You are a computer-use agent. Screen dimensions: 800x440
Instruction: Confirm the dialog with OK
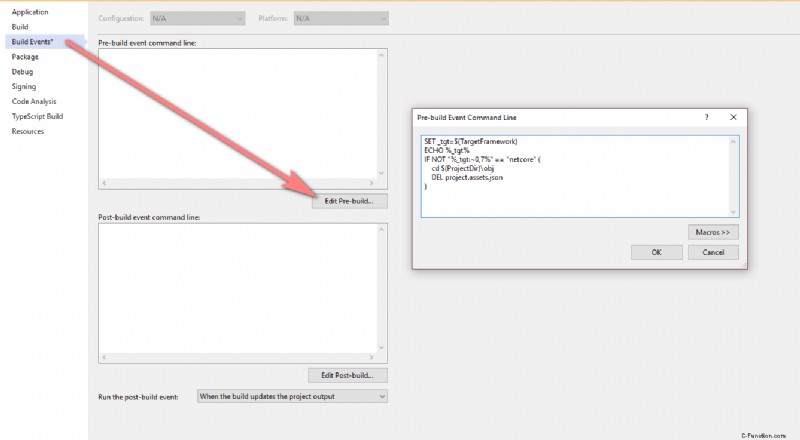[656, 252]
